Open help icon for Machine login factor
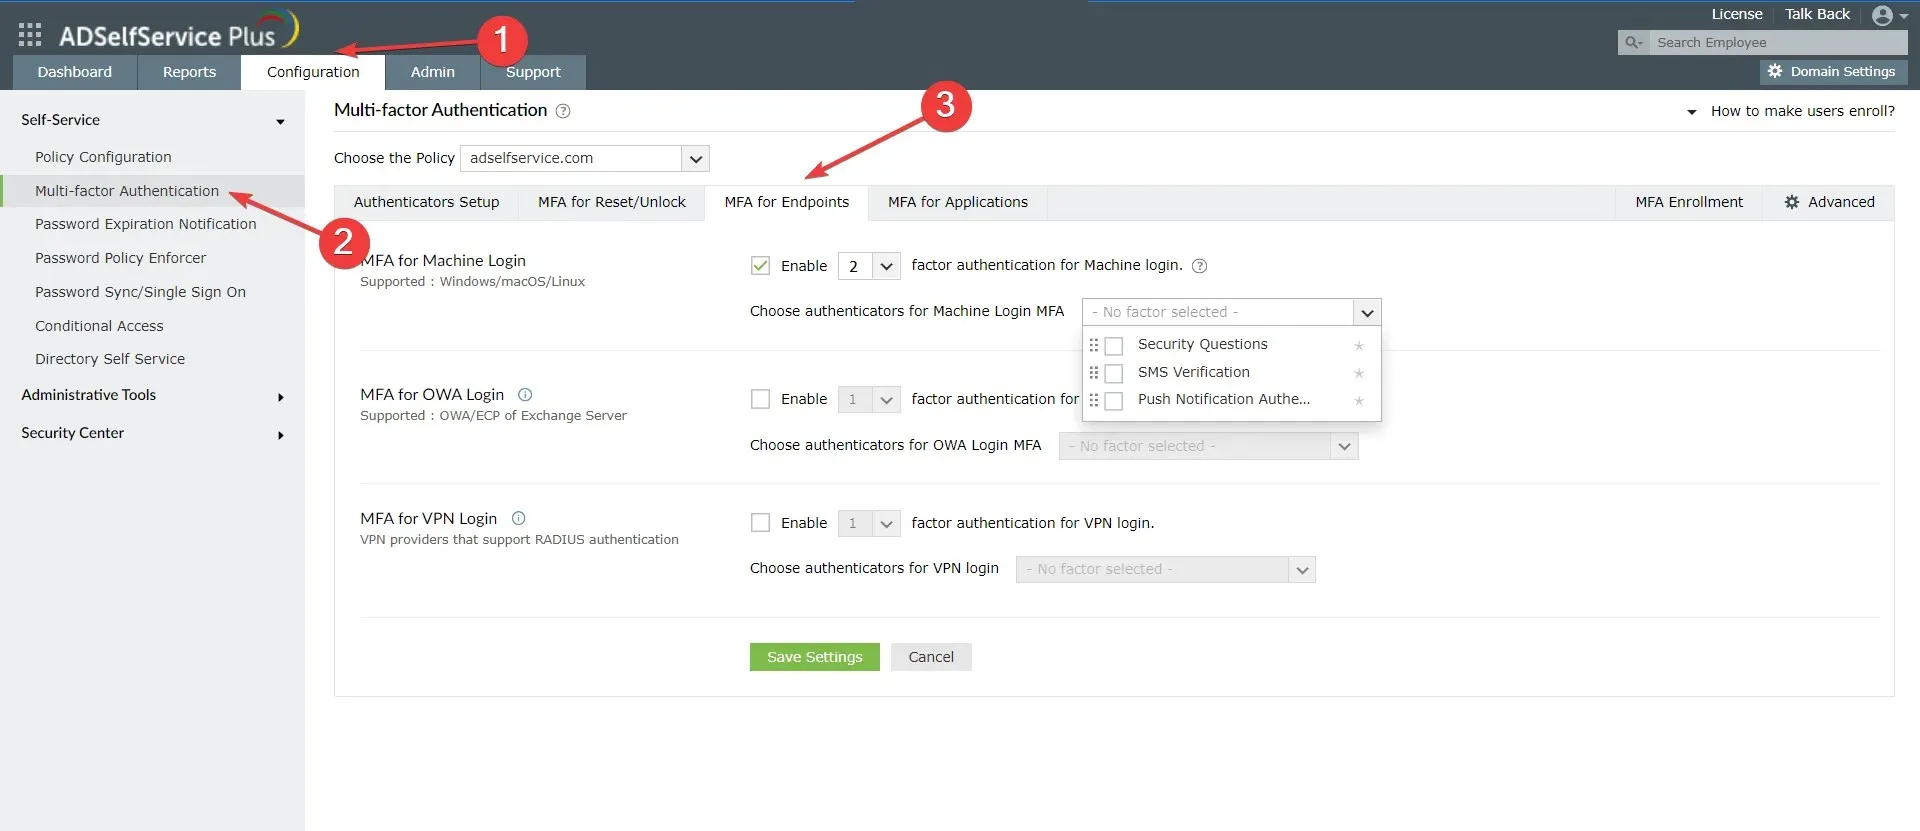Image resolution: width=1920 pixels, height=831 pixels. 1200,266
